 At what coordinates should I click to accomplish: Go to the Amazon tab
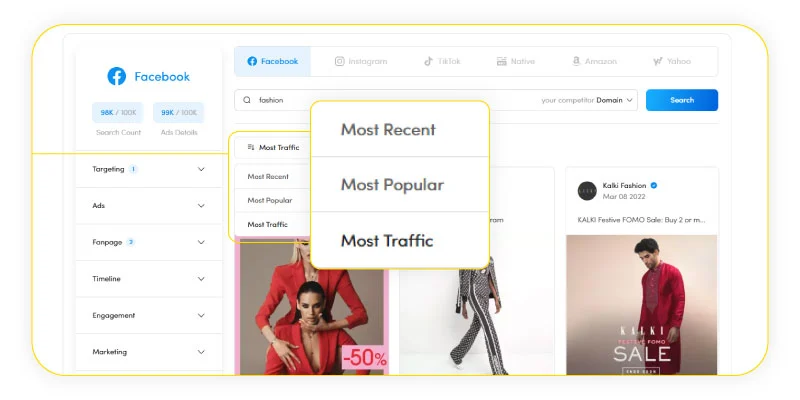click(x=596, y=61)
